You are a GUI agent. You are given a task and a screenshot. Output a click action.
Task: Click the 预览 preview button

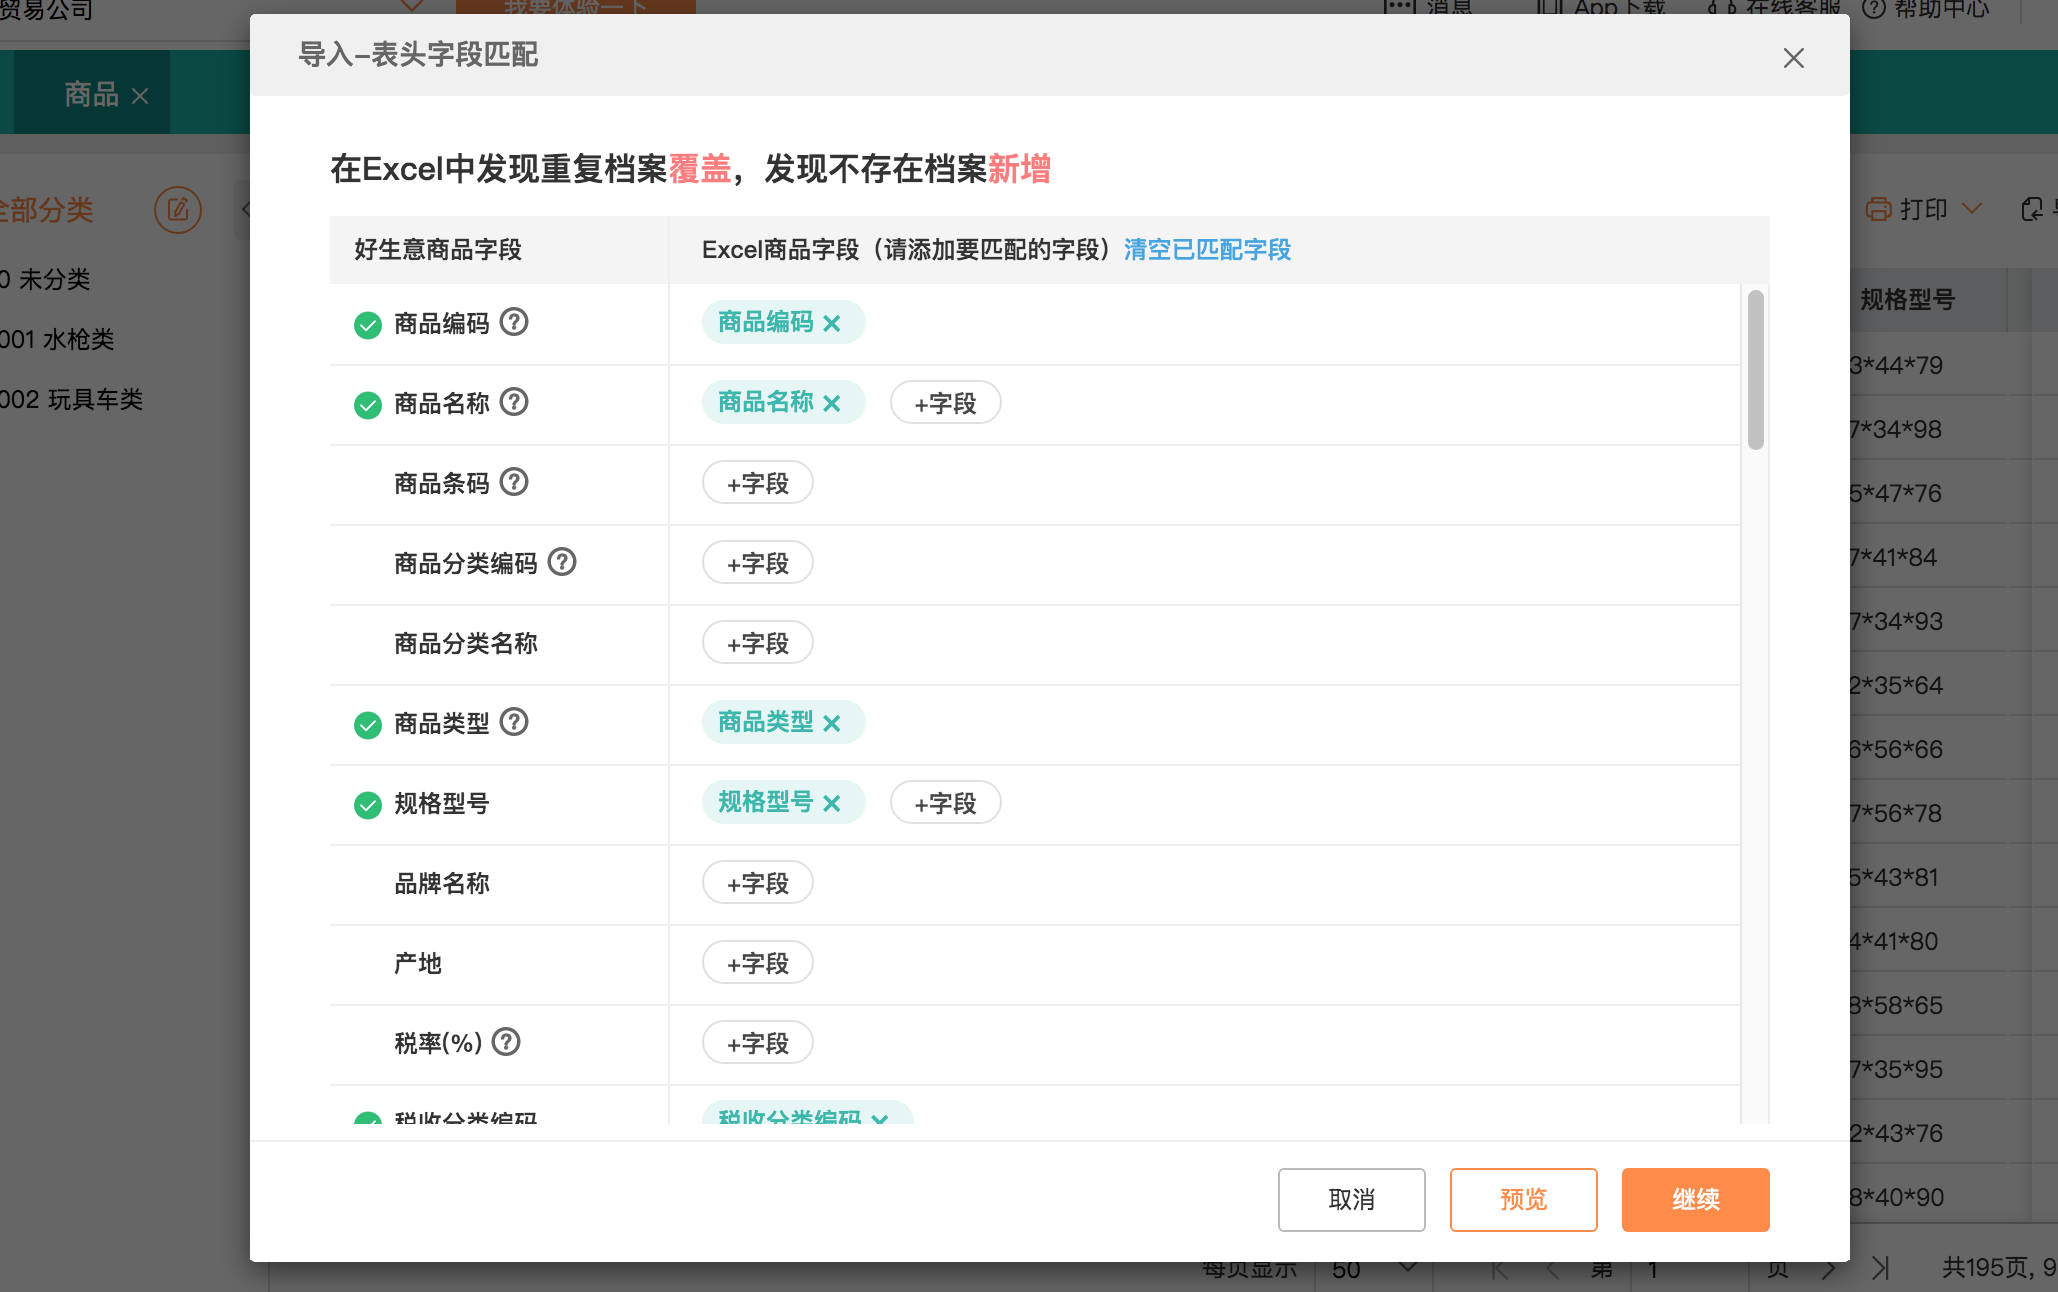click(x=1524, y=1200)
